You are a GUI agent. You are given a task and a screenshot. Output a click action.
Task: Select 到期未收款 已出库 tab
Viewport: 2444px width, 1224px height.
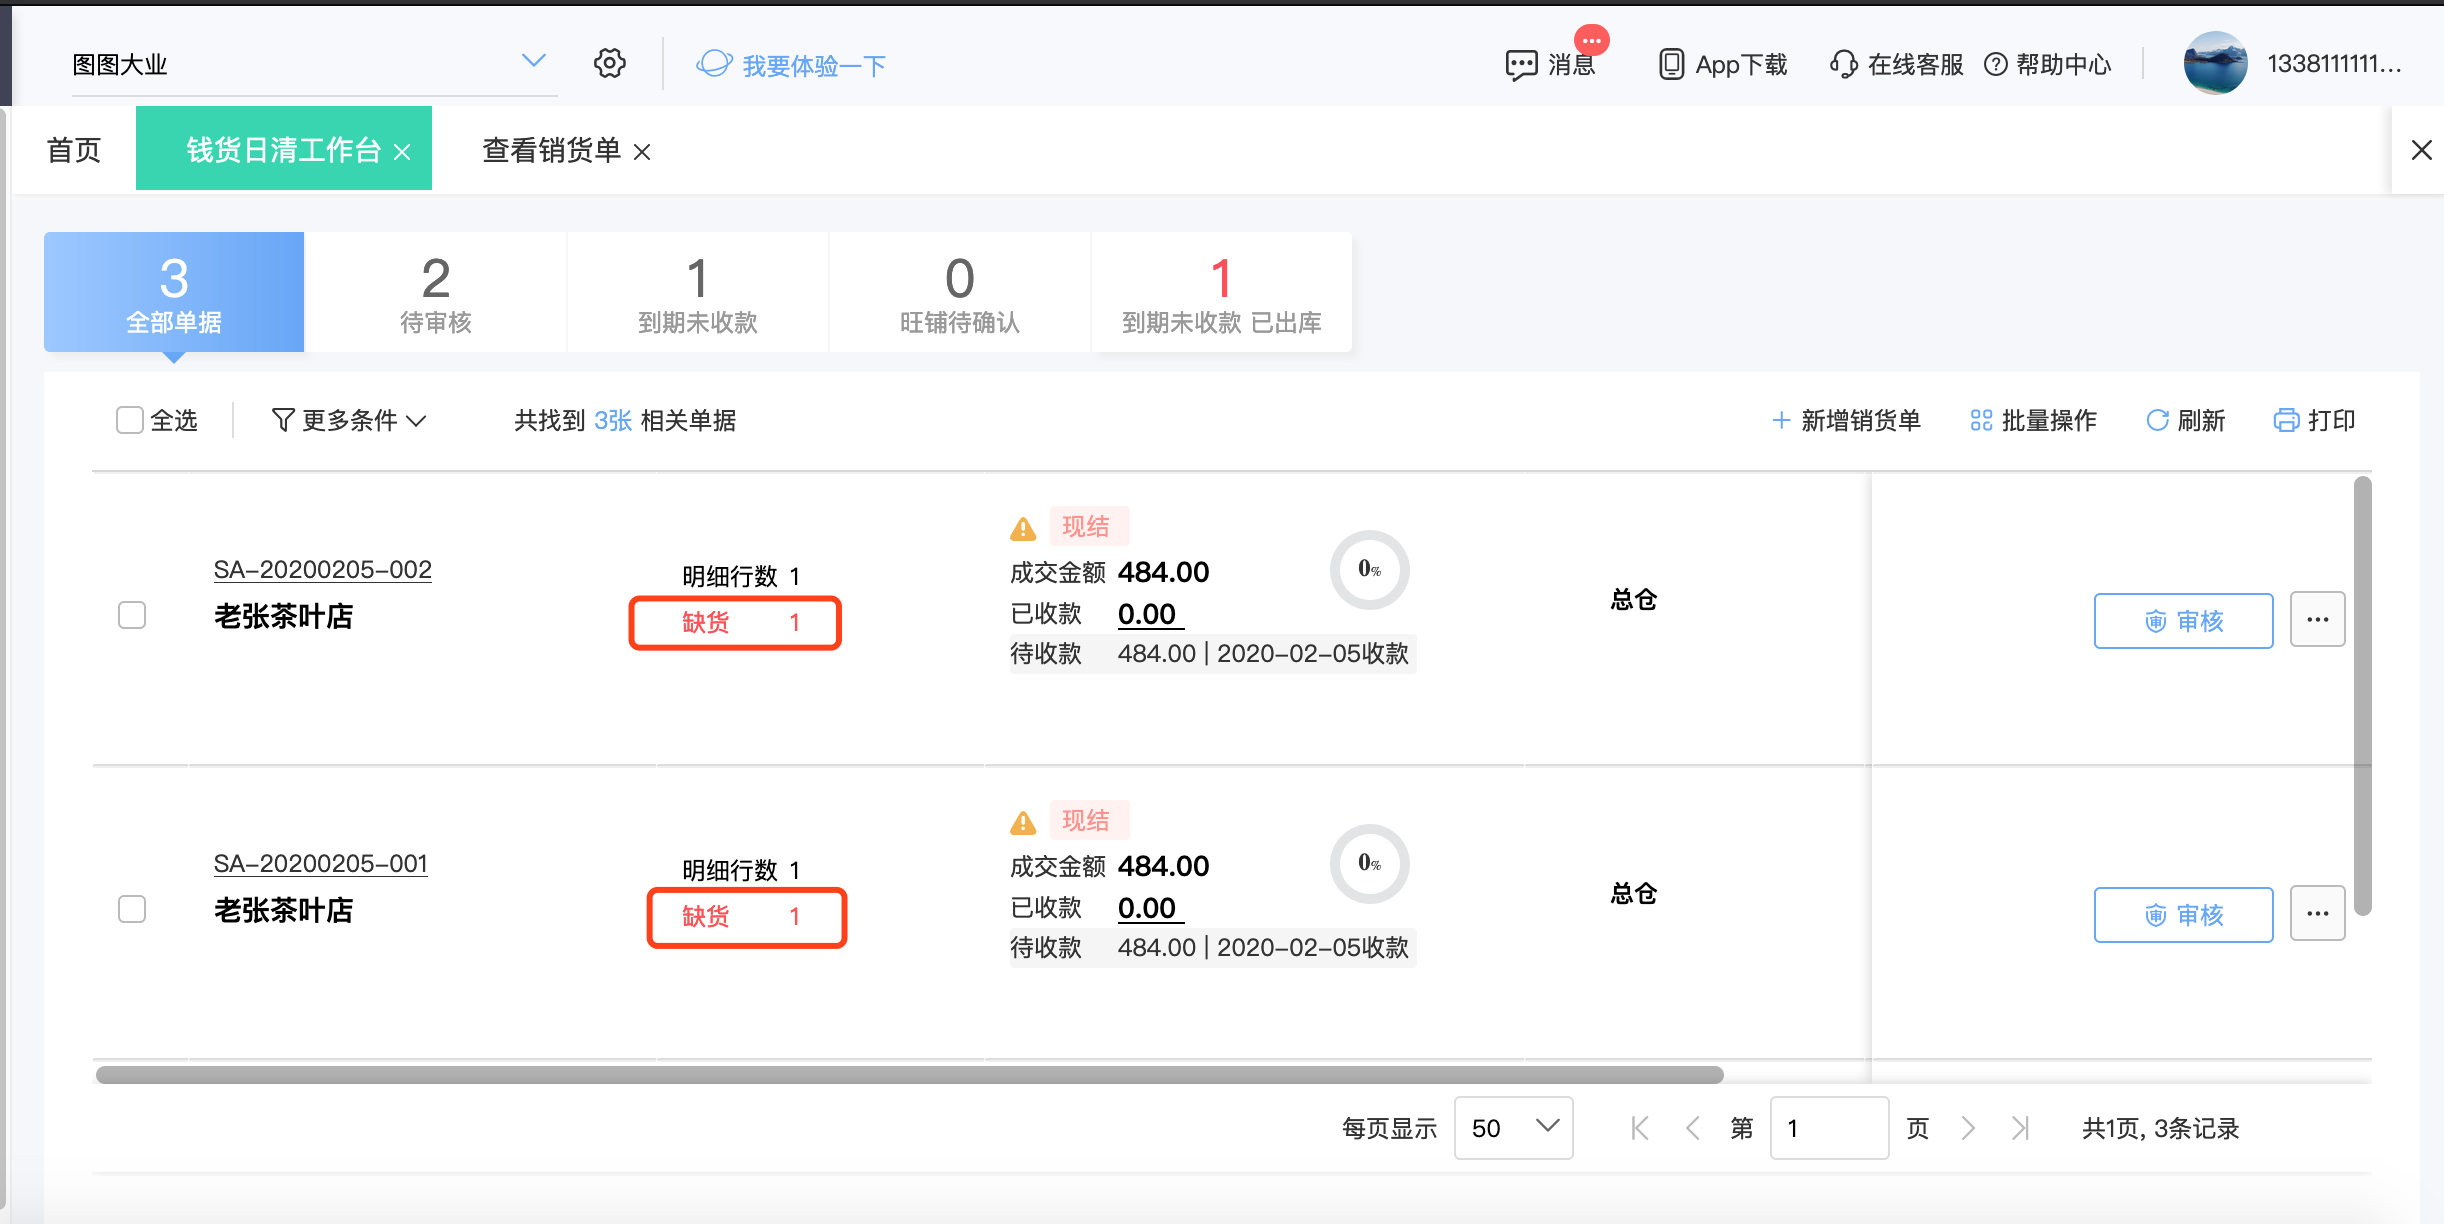point(1222,298)
